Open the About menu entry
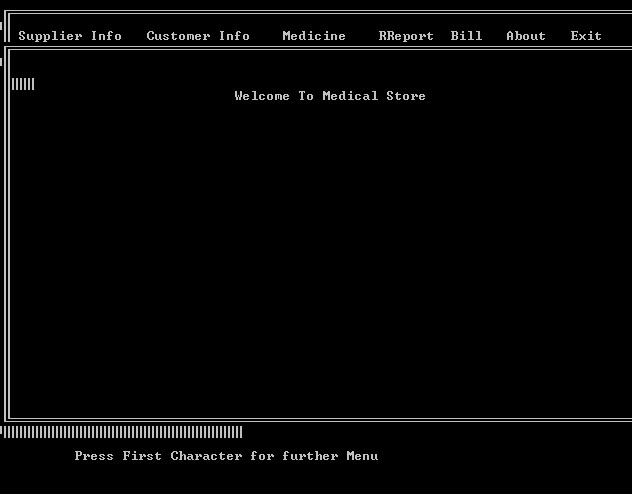The width and height of the screenshot is (632, 494). pyautogui.click(x=526, y=36)
